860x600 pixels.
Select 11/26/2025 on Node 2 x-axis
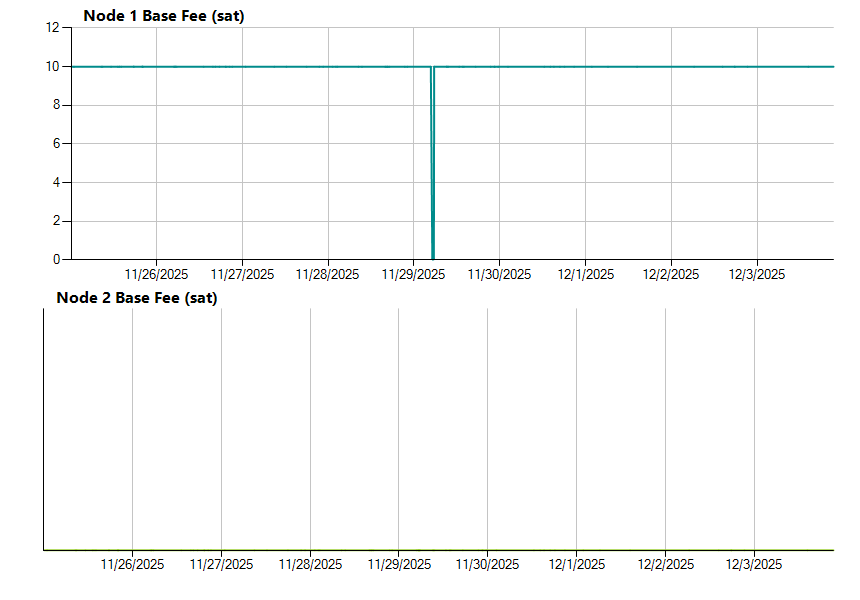coord(132,564)
